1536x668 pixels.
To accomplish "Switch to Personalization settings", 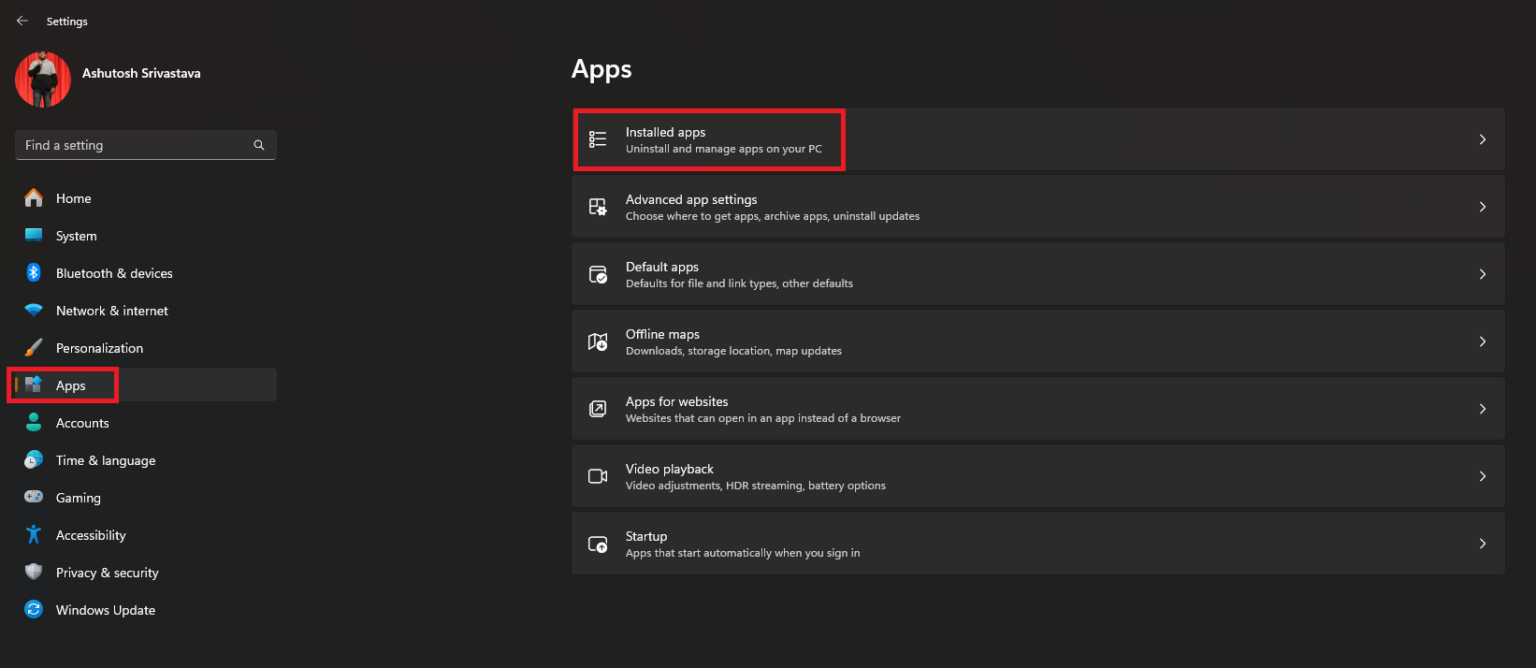I will pyautogui.click(x=100, y=347).
